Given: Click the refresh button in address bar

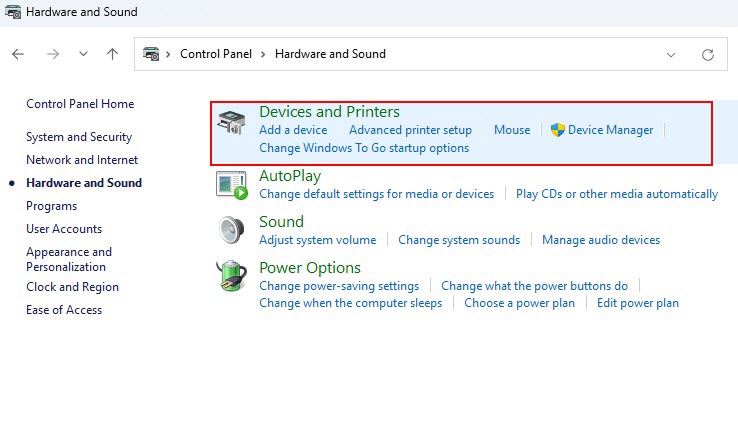Looking at the screenshot, I should pyautogui.click(x=707, y=55).
